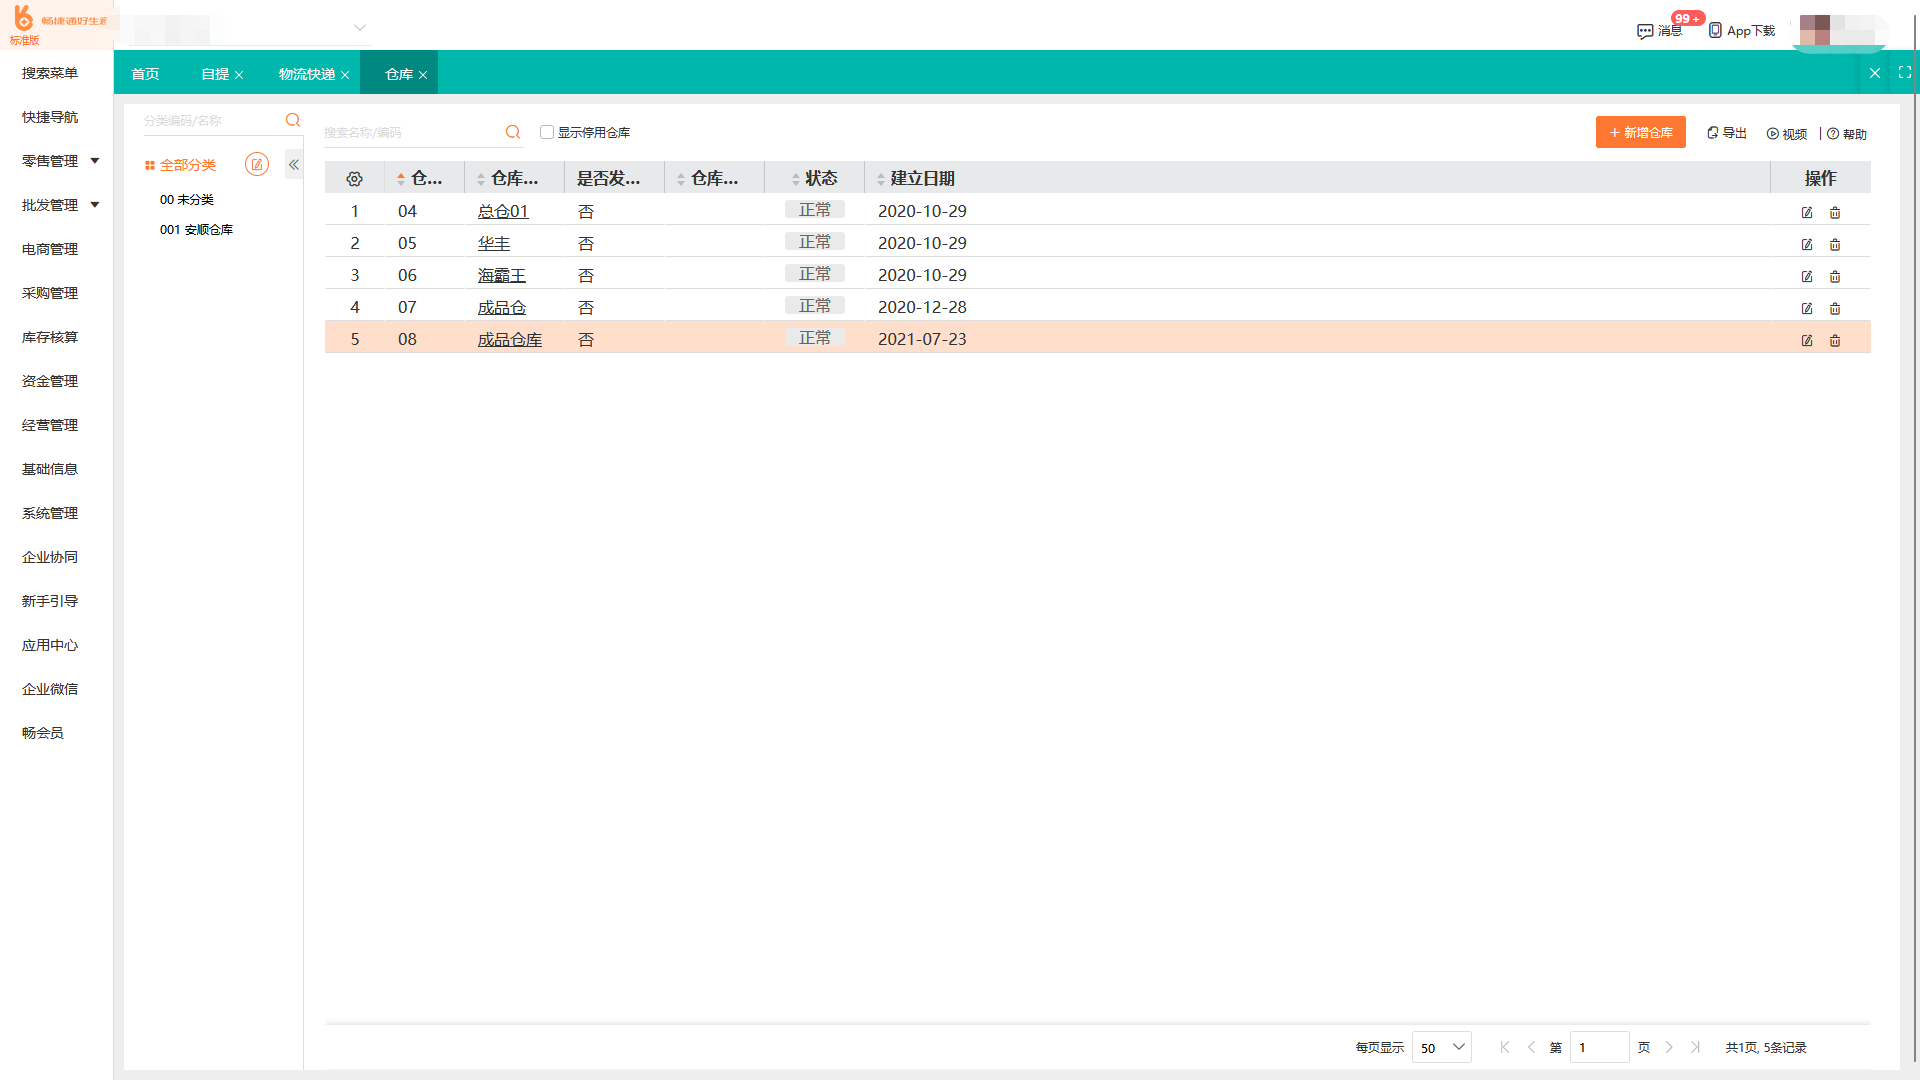The image size is (1920, 1080).
Task: Click the help 帮助 icon
Action: (x=1833, y=131)
